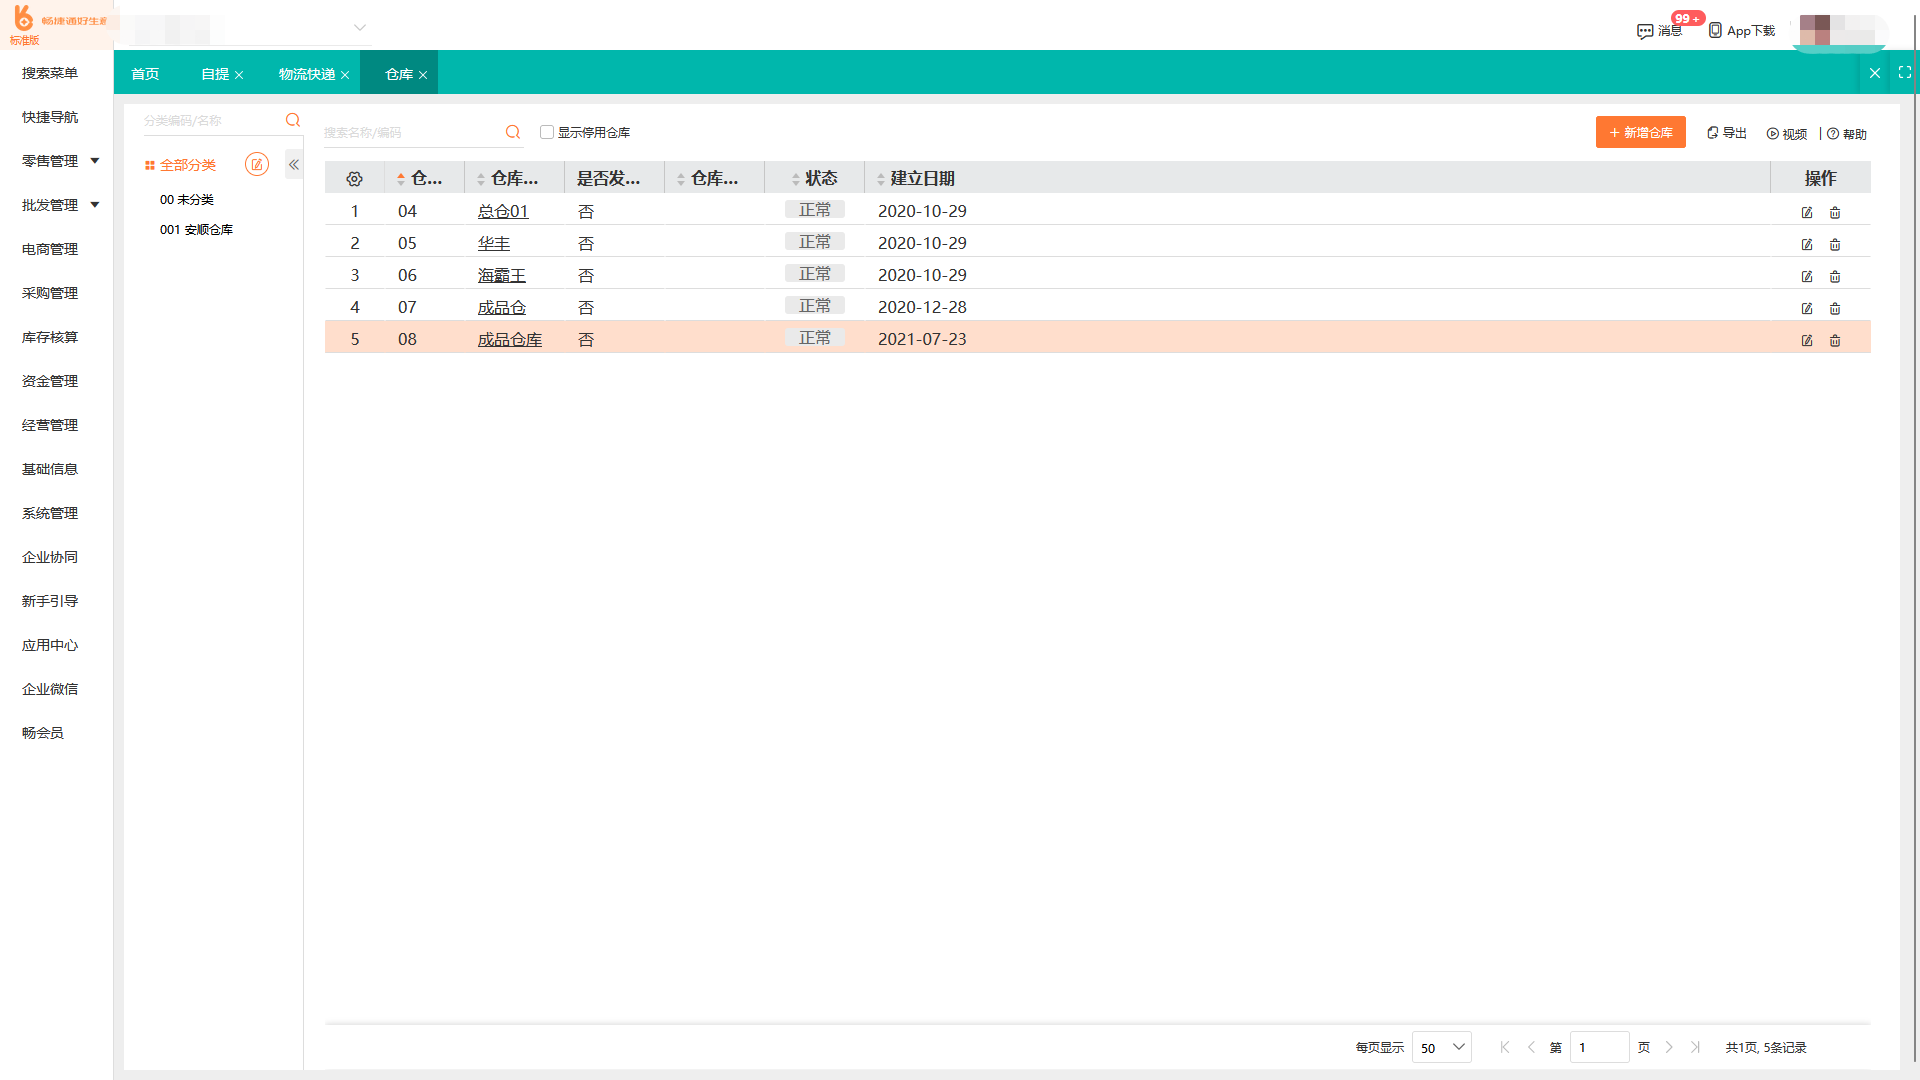The width and height of the screenshot is (1920, 1080).
Task: Click 分类搜索/名称 search input field
Action: [x=204, y=120]
